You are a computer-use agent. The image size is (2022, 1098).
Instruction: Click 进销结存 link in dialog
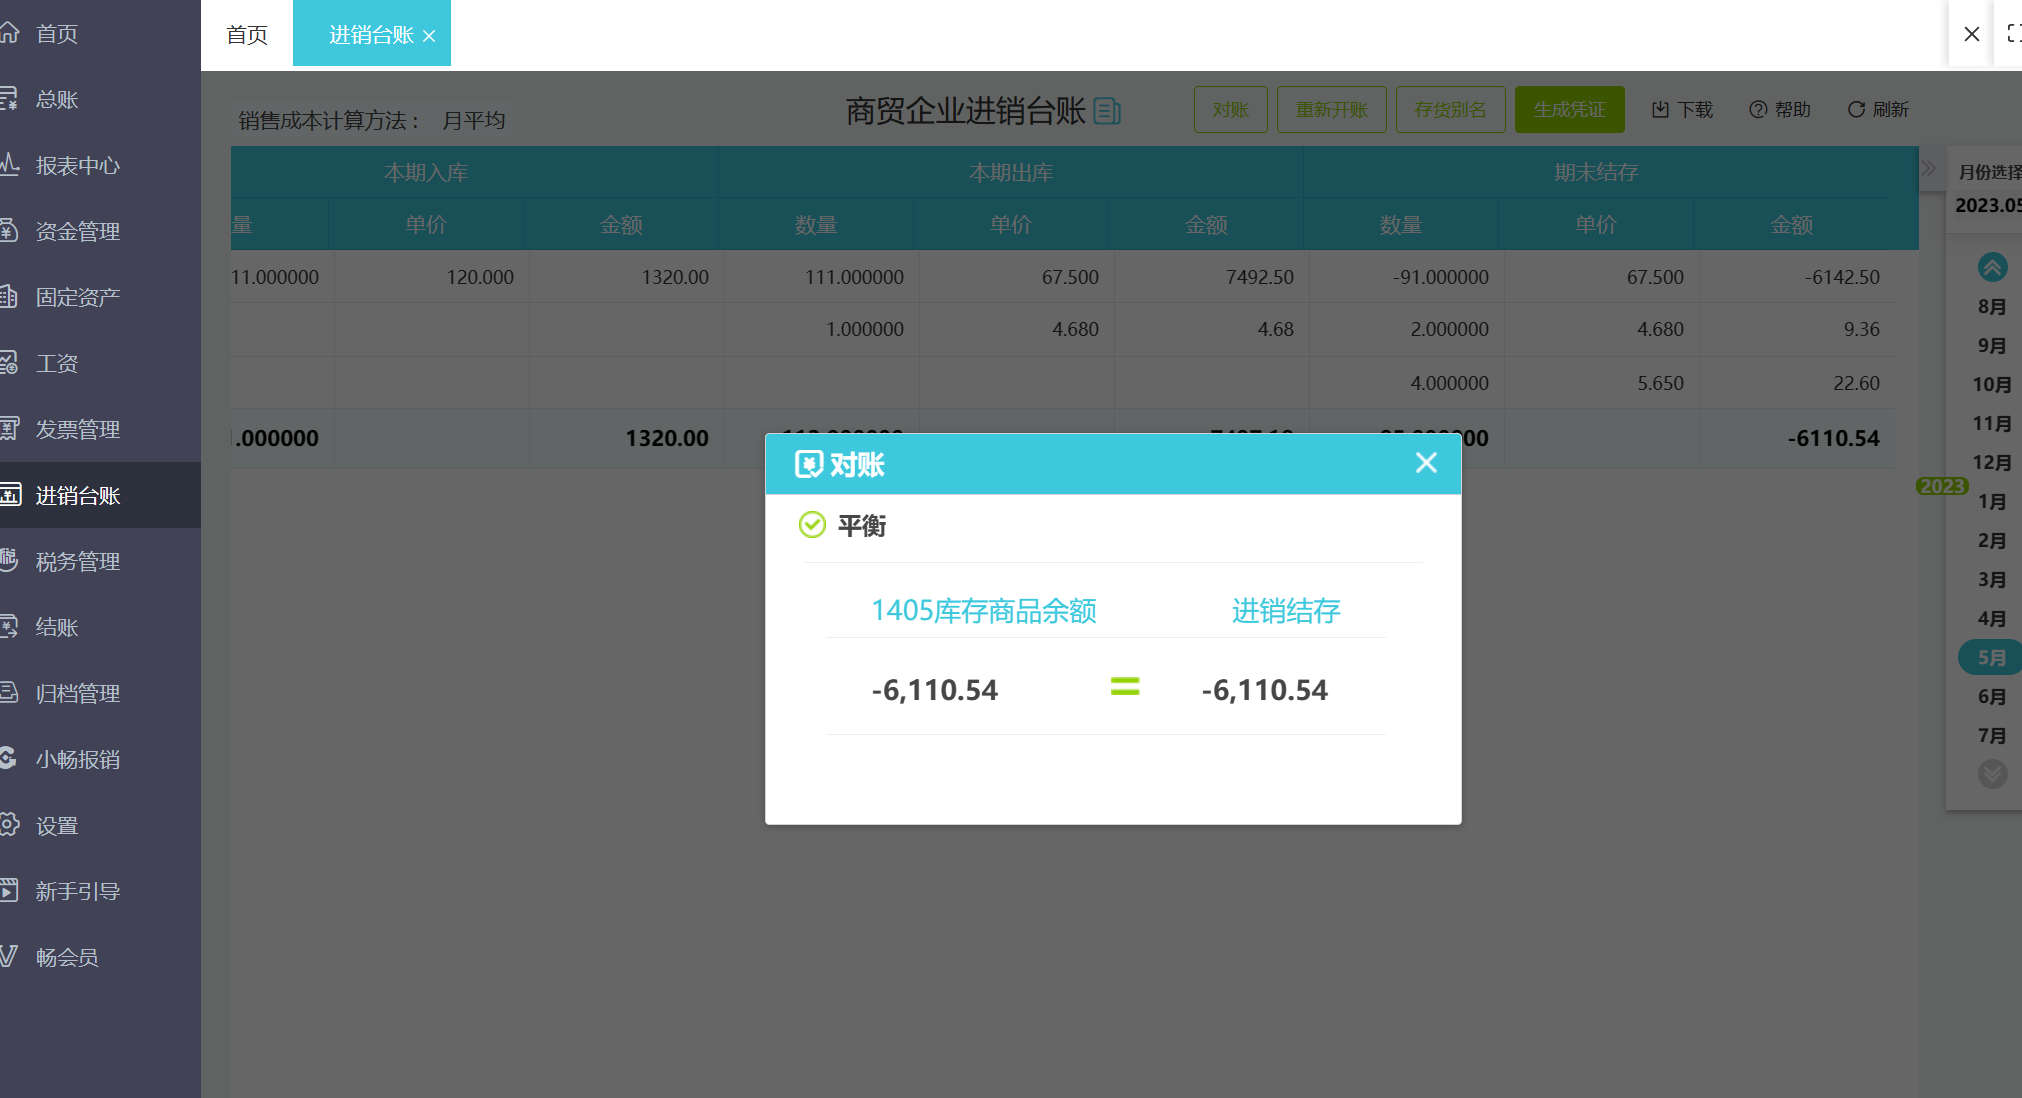coord(1284,610)
